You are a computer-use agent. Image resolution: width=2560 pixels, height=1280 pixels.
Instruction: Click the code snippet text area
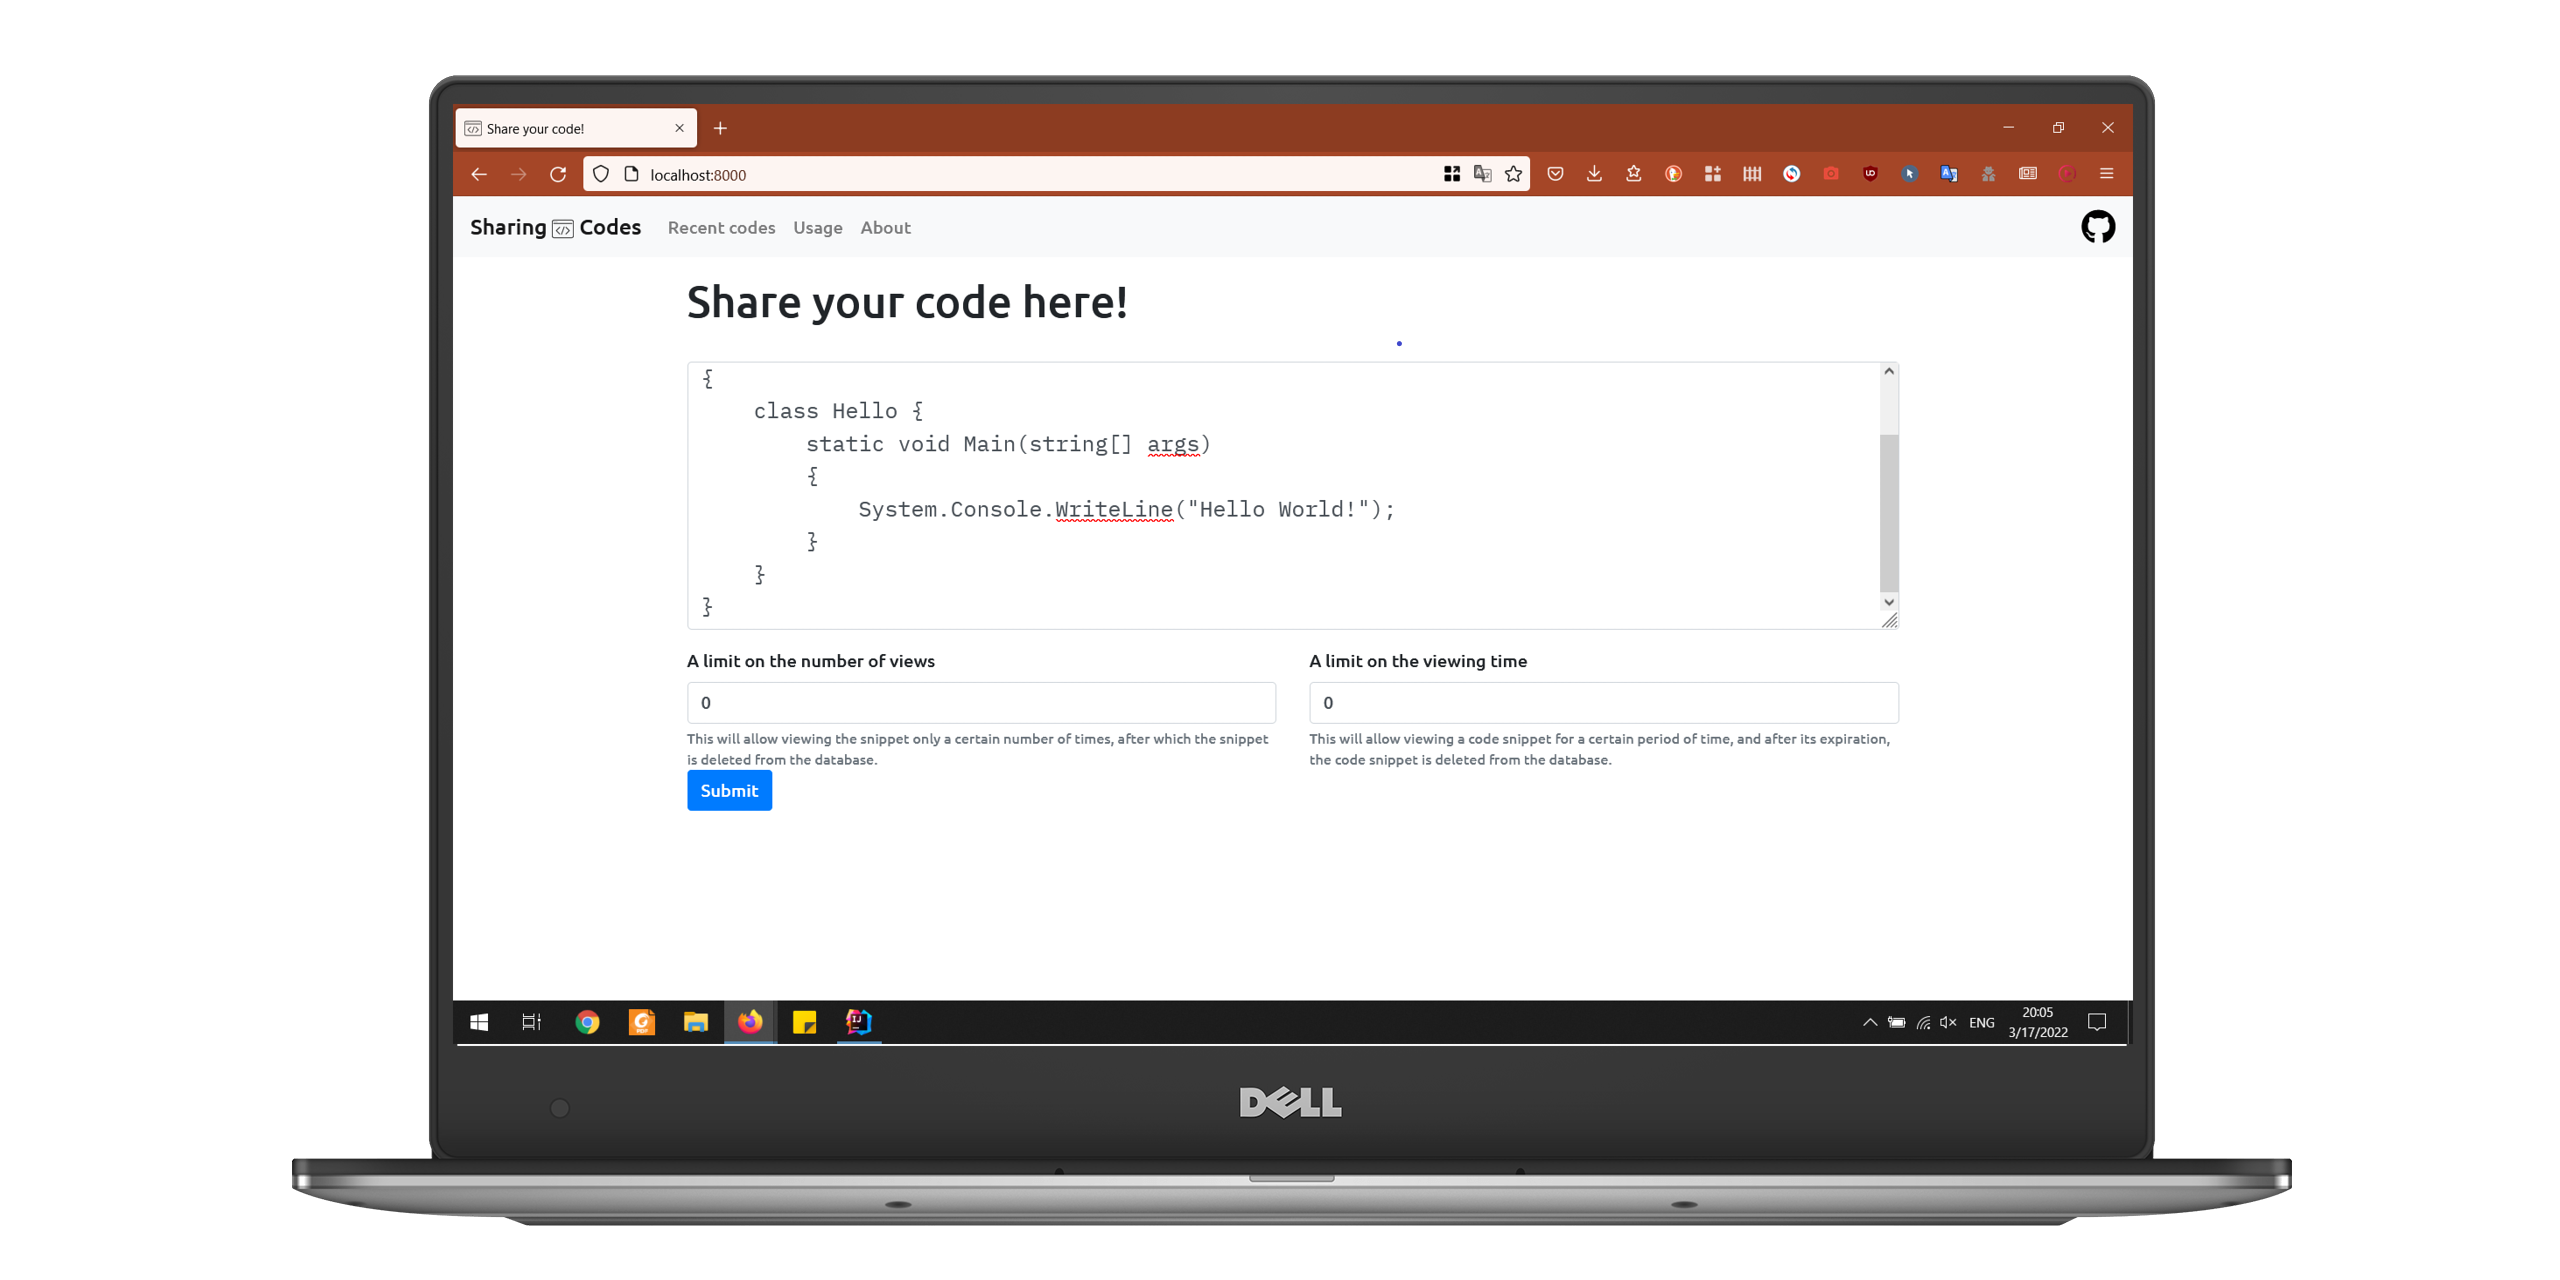(x=1291, y=491)
